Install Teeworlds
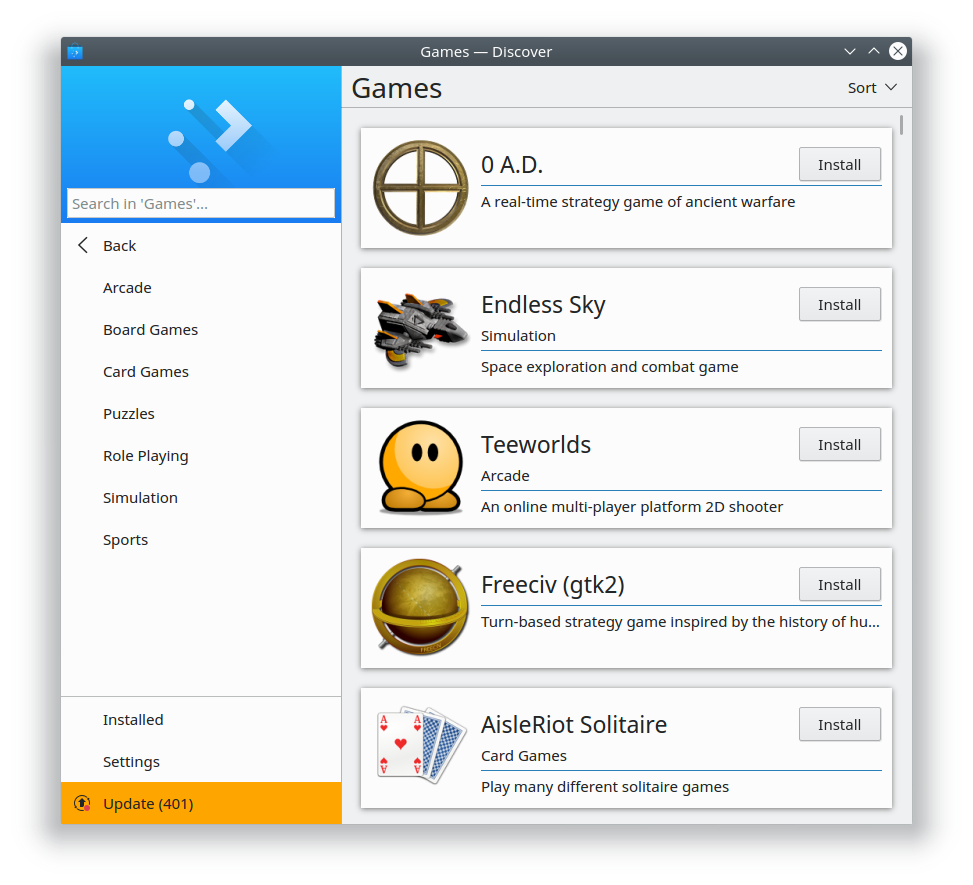 839,445
